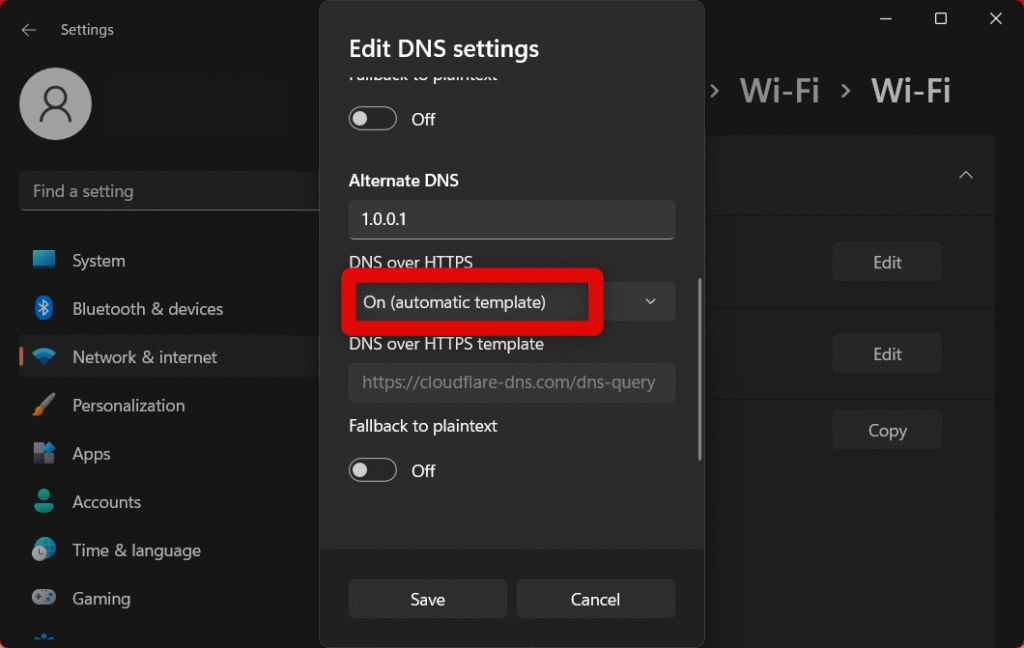The height and width of the screenshot is (648, 1024).
Task: Click the Copy button
Action: [x=887, y=430]
